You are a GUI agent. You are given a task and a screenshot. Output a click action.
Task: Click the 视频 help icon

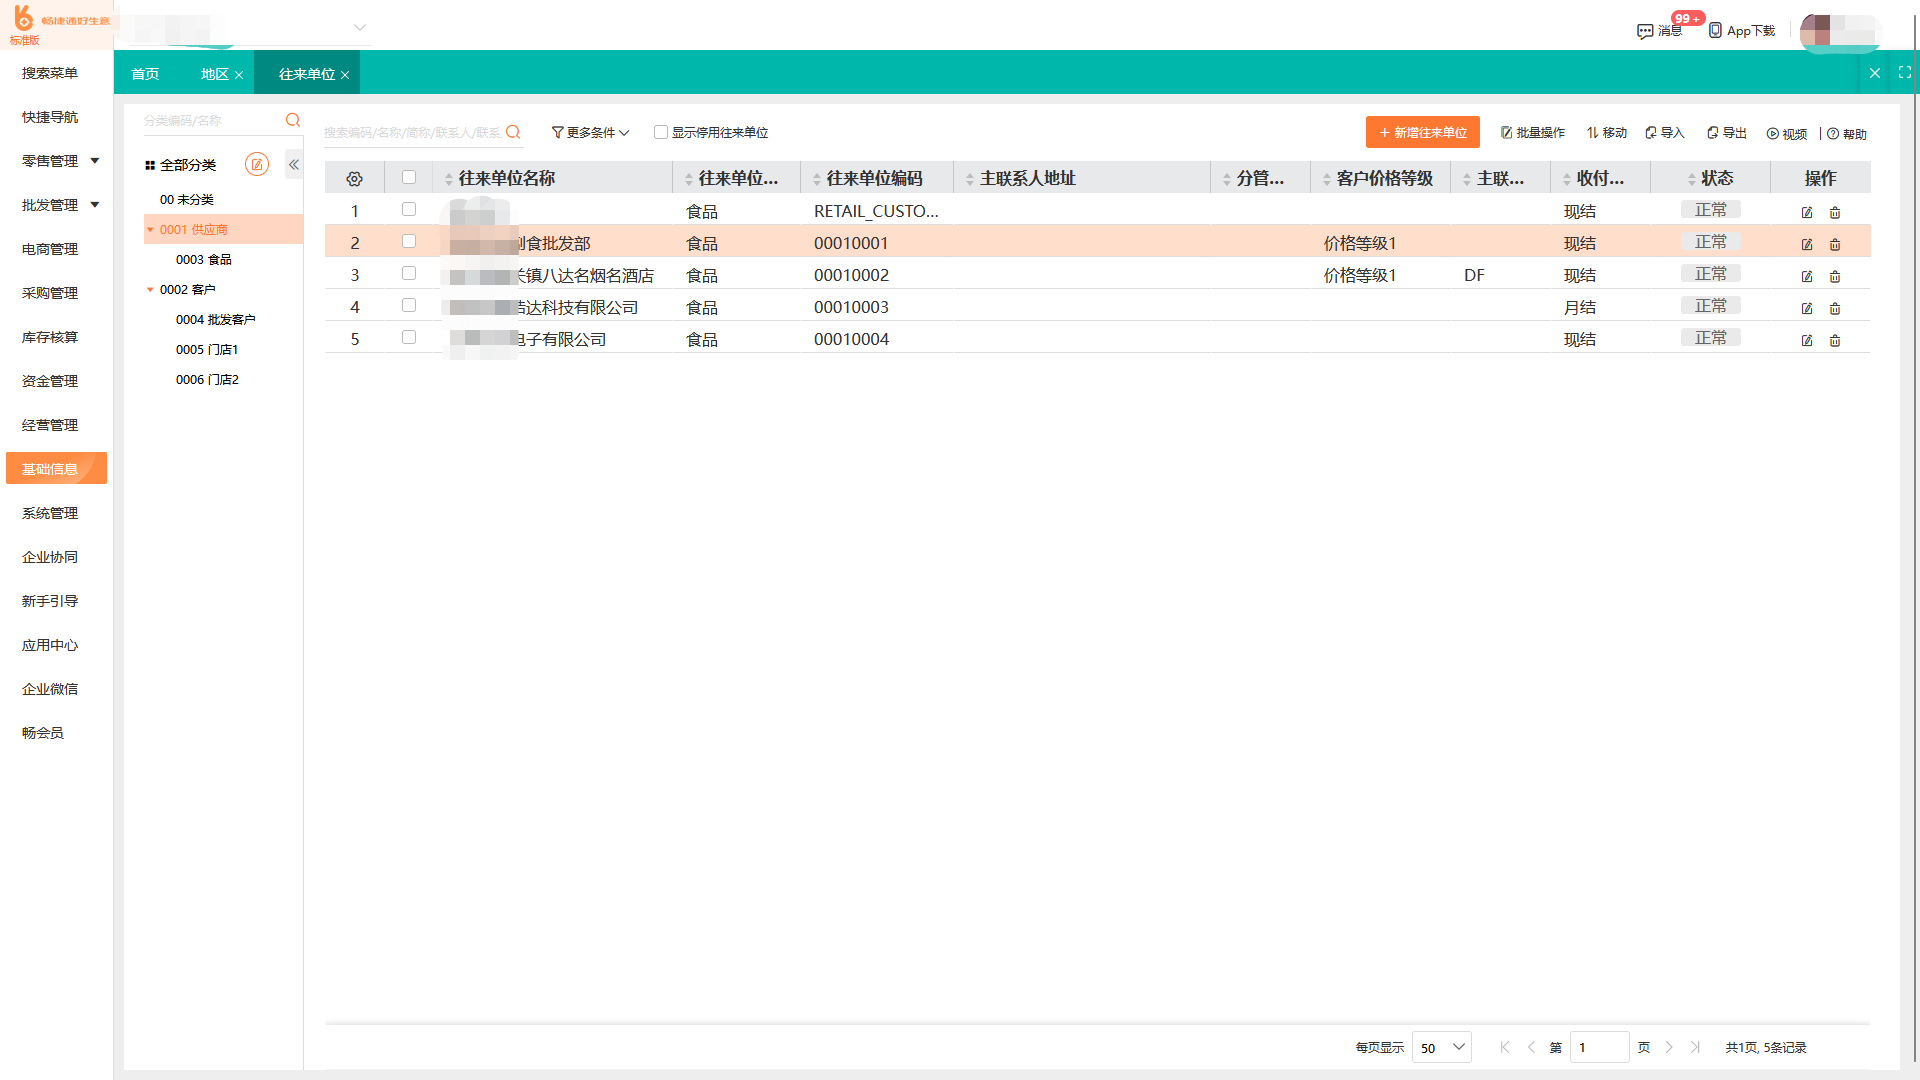(1787, 132)
